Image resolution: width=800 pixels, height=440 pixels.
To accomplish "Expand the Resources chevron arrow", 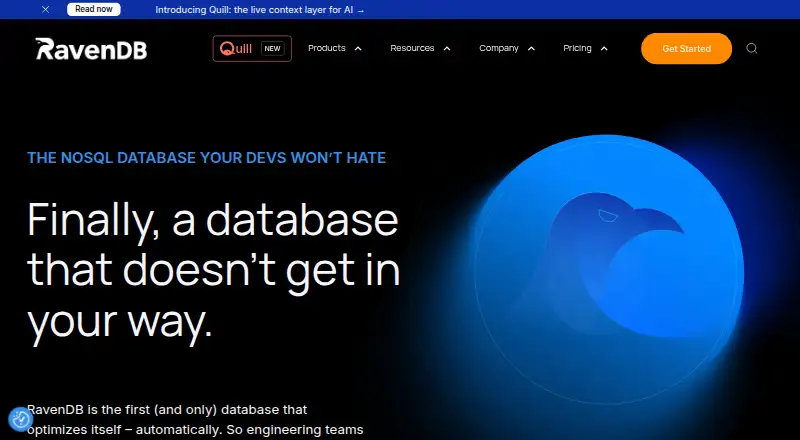I will (x=447, y=48).
